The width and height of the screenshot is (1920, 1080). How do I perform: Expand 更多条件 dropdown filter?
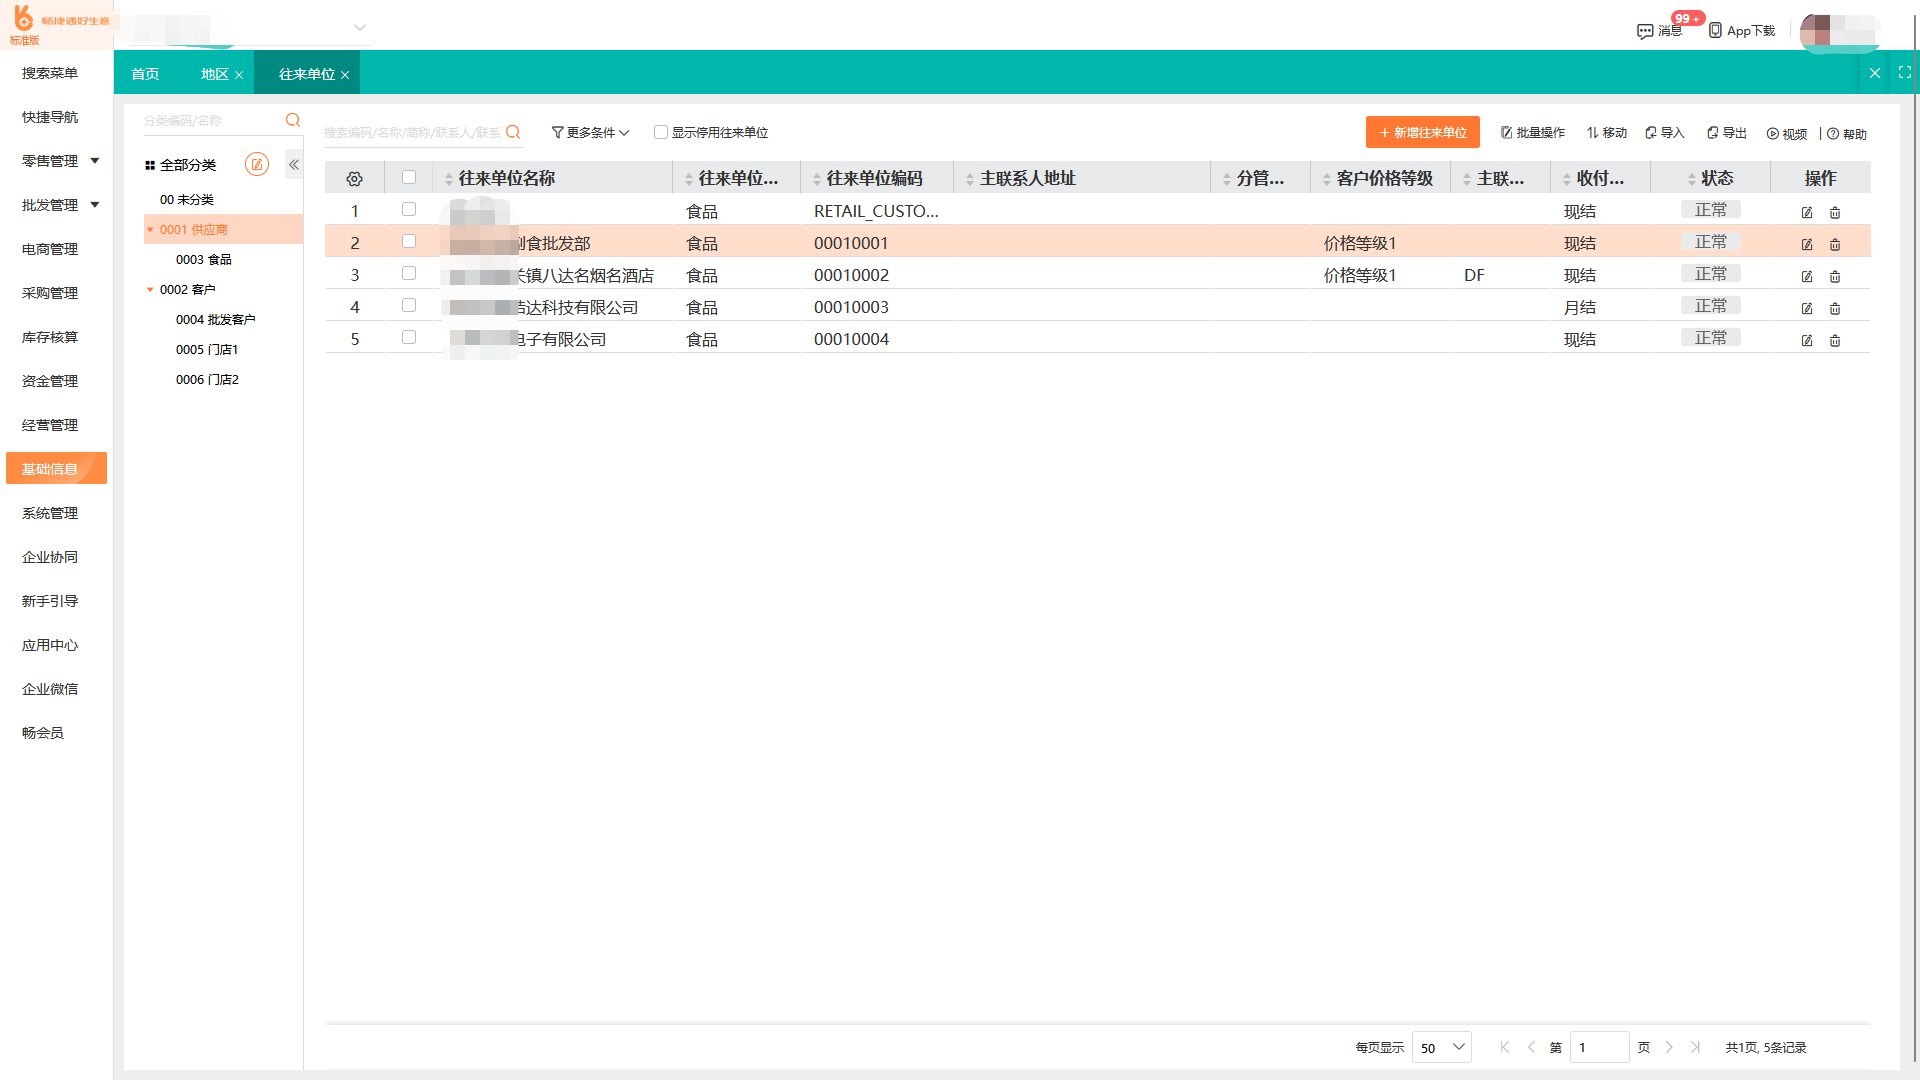[592, 131]
